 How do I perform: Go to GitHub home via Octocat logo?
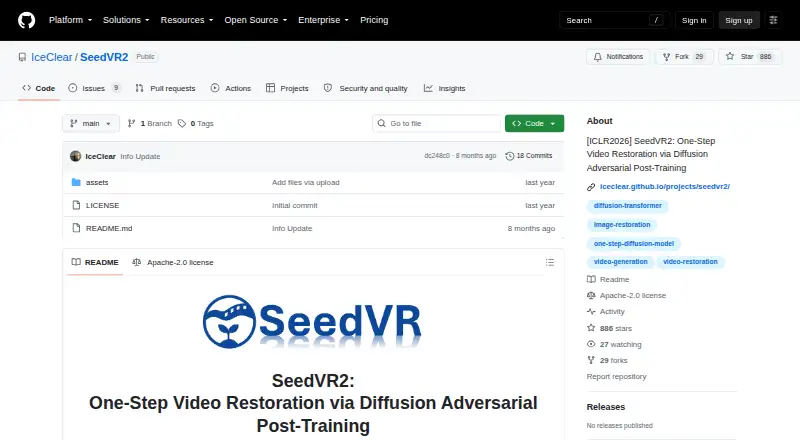click(x=27, y=20)
